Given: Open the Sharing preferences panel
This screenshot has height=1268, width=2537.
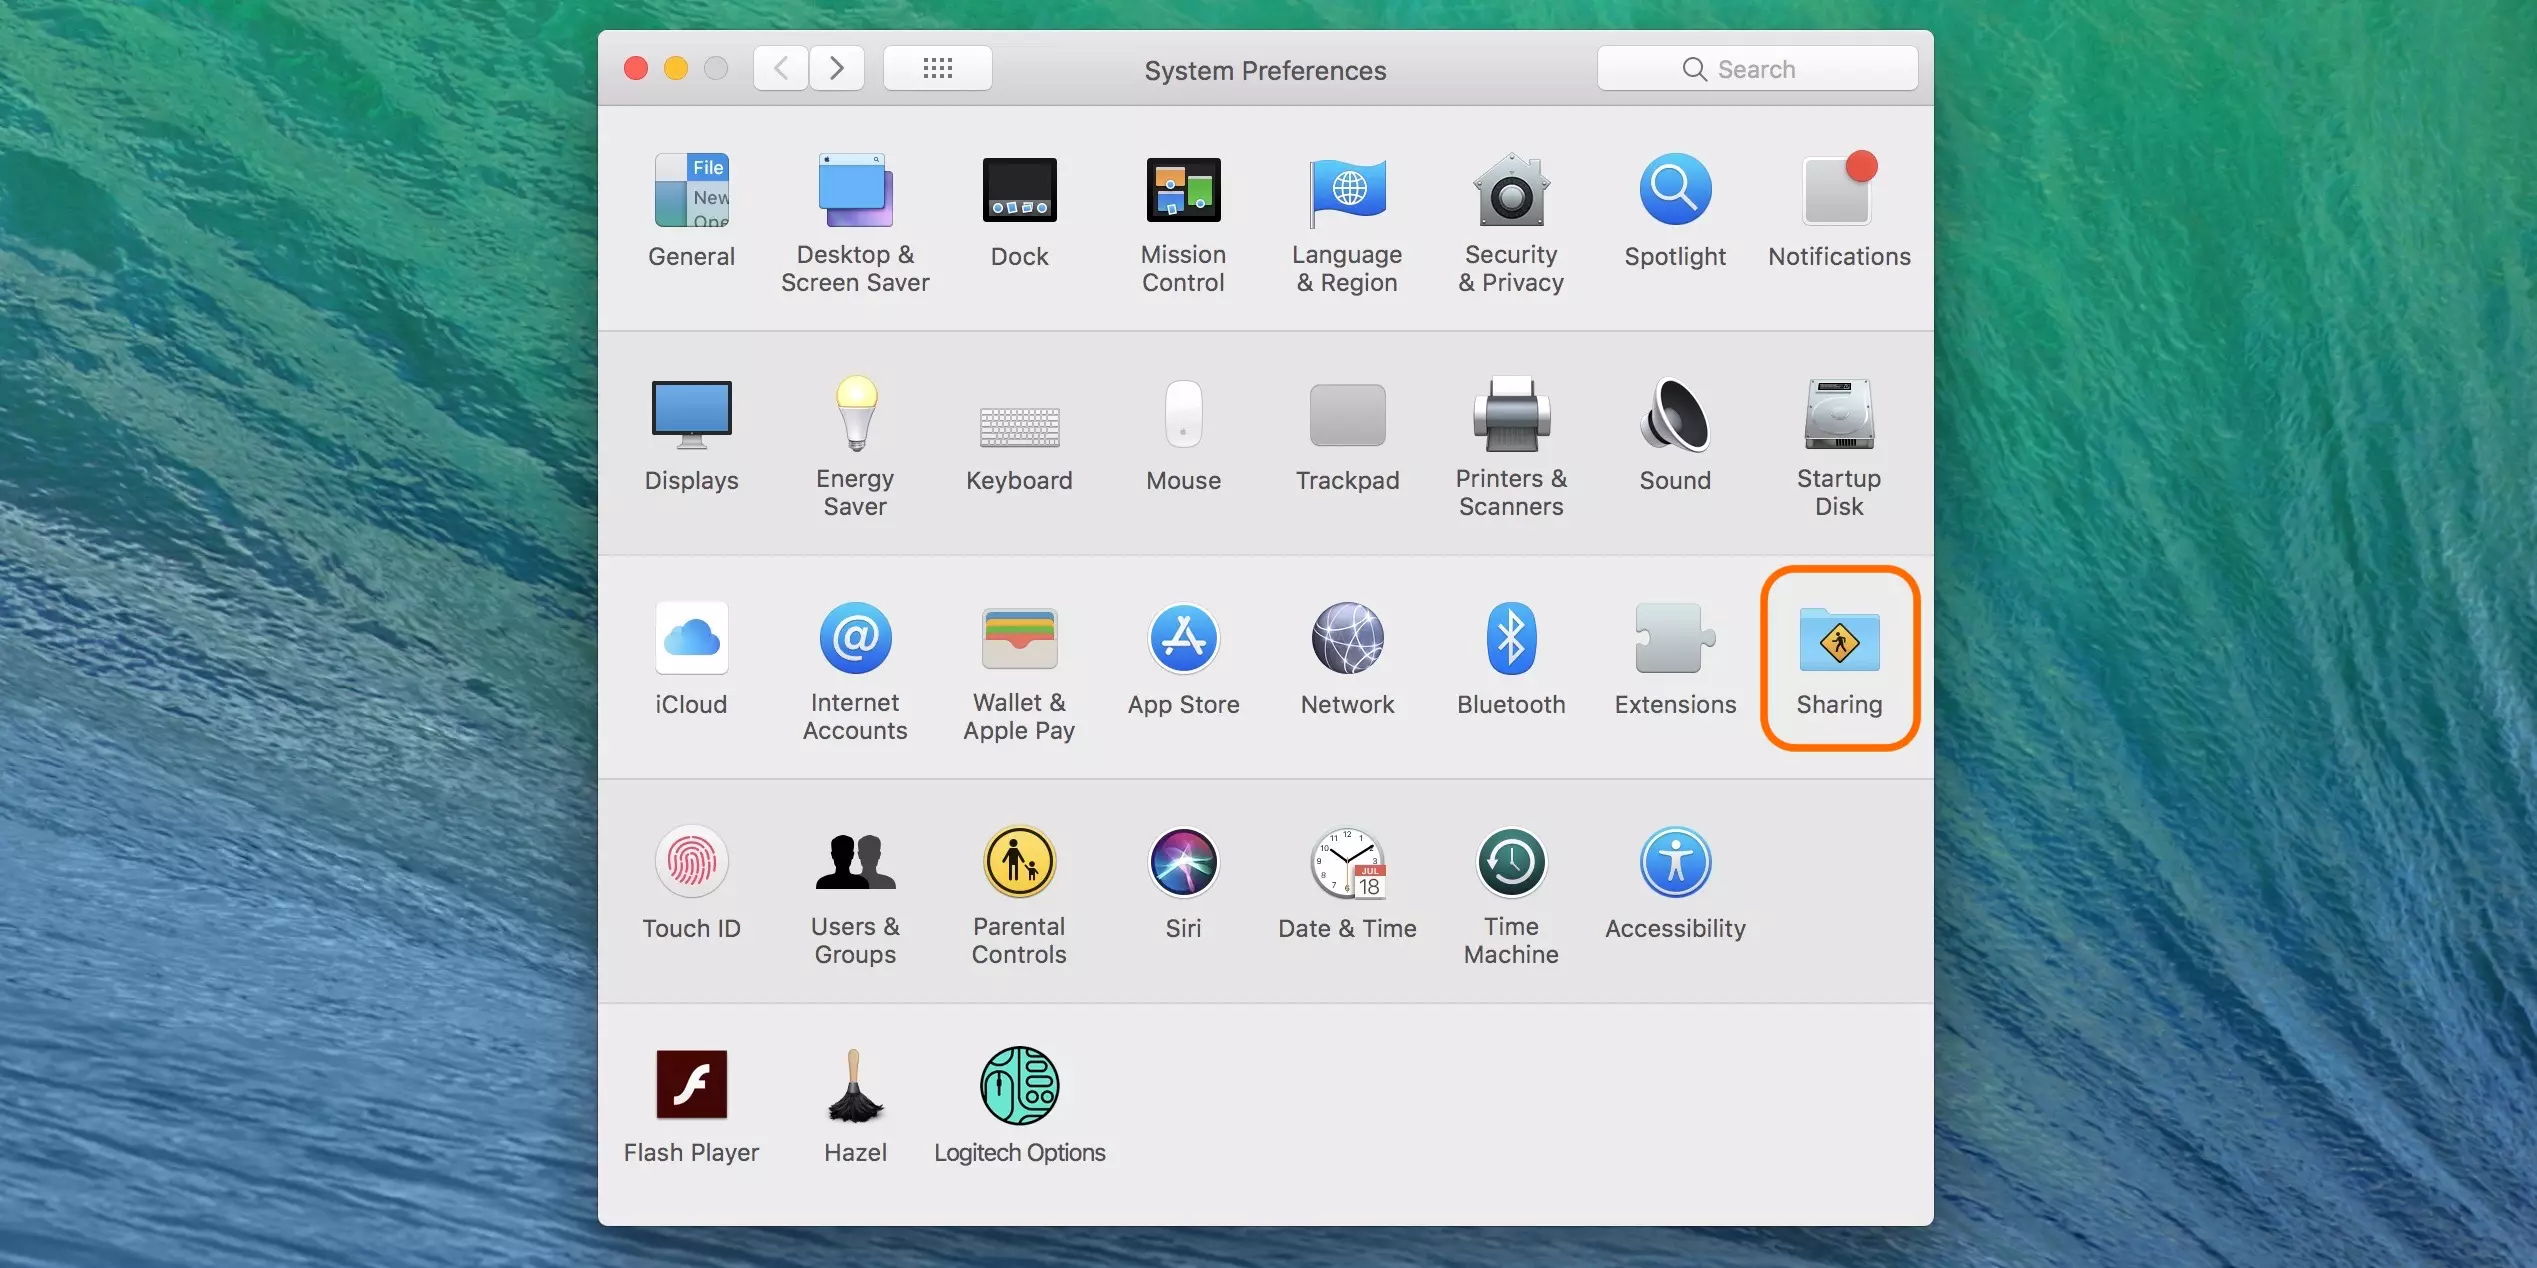Looking at the screenshot, I should coord(1840,658).
